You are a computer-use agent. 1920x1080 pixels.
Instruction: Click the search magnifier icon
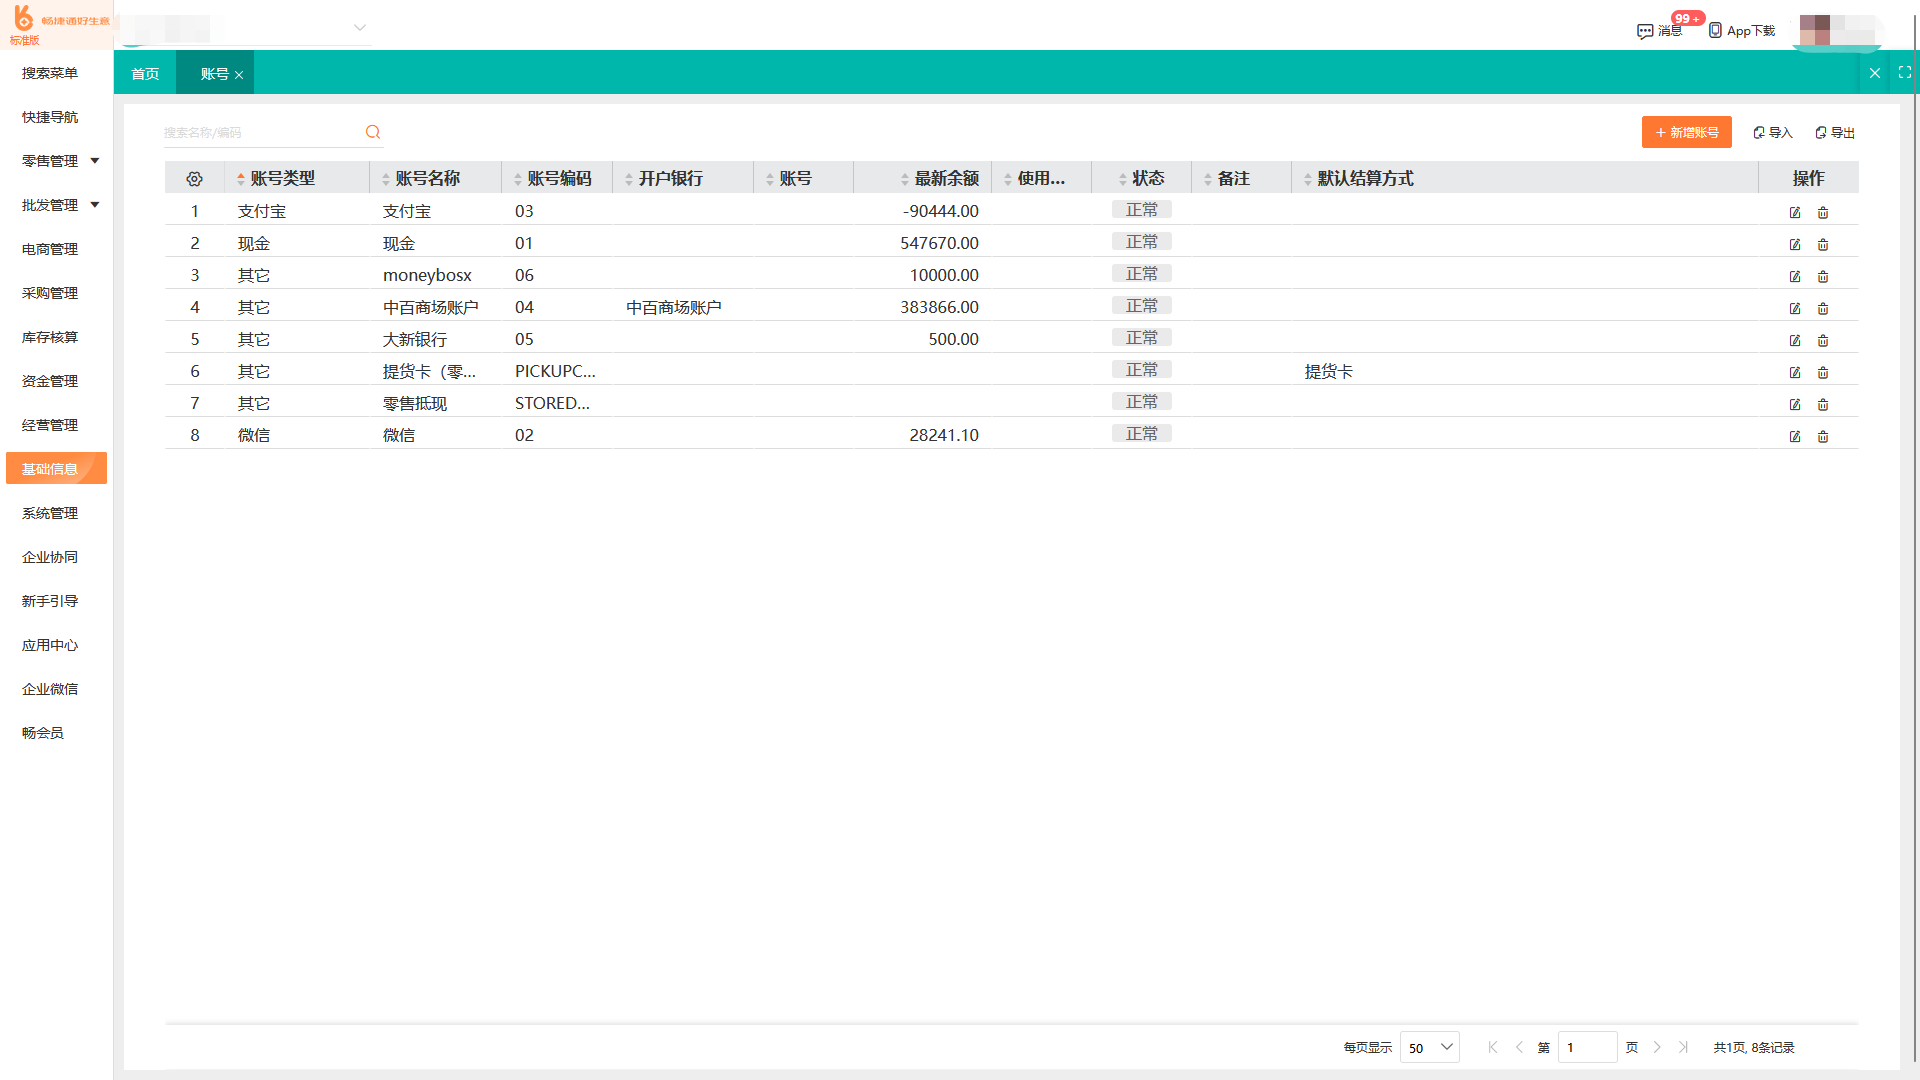(373, 132)
